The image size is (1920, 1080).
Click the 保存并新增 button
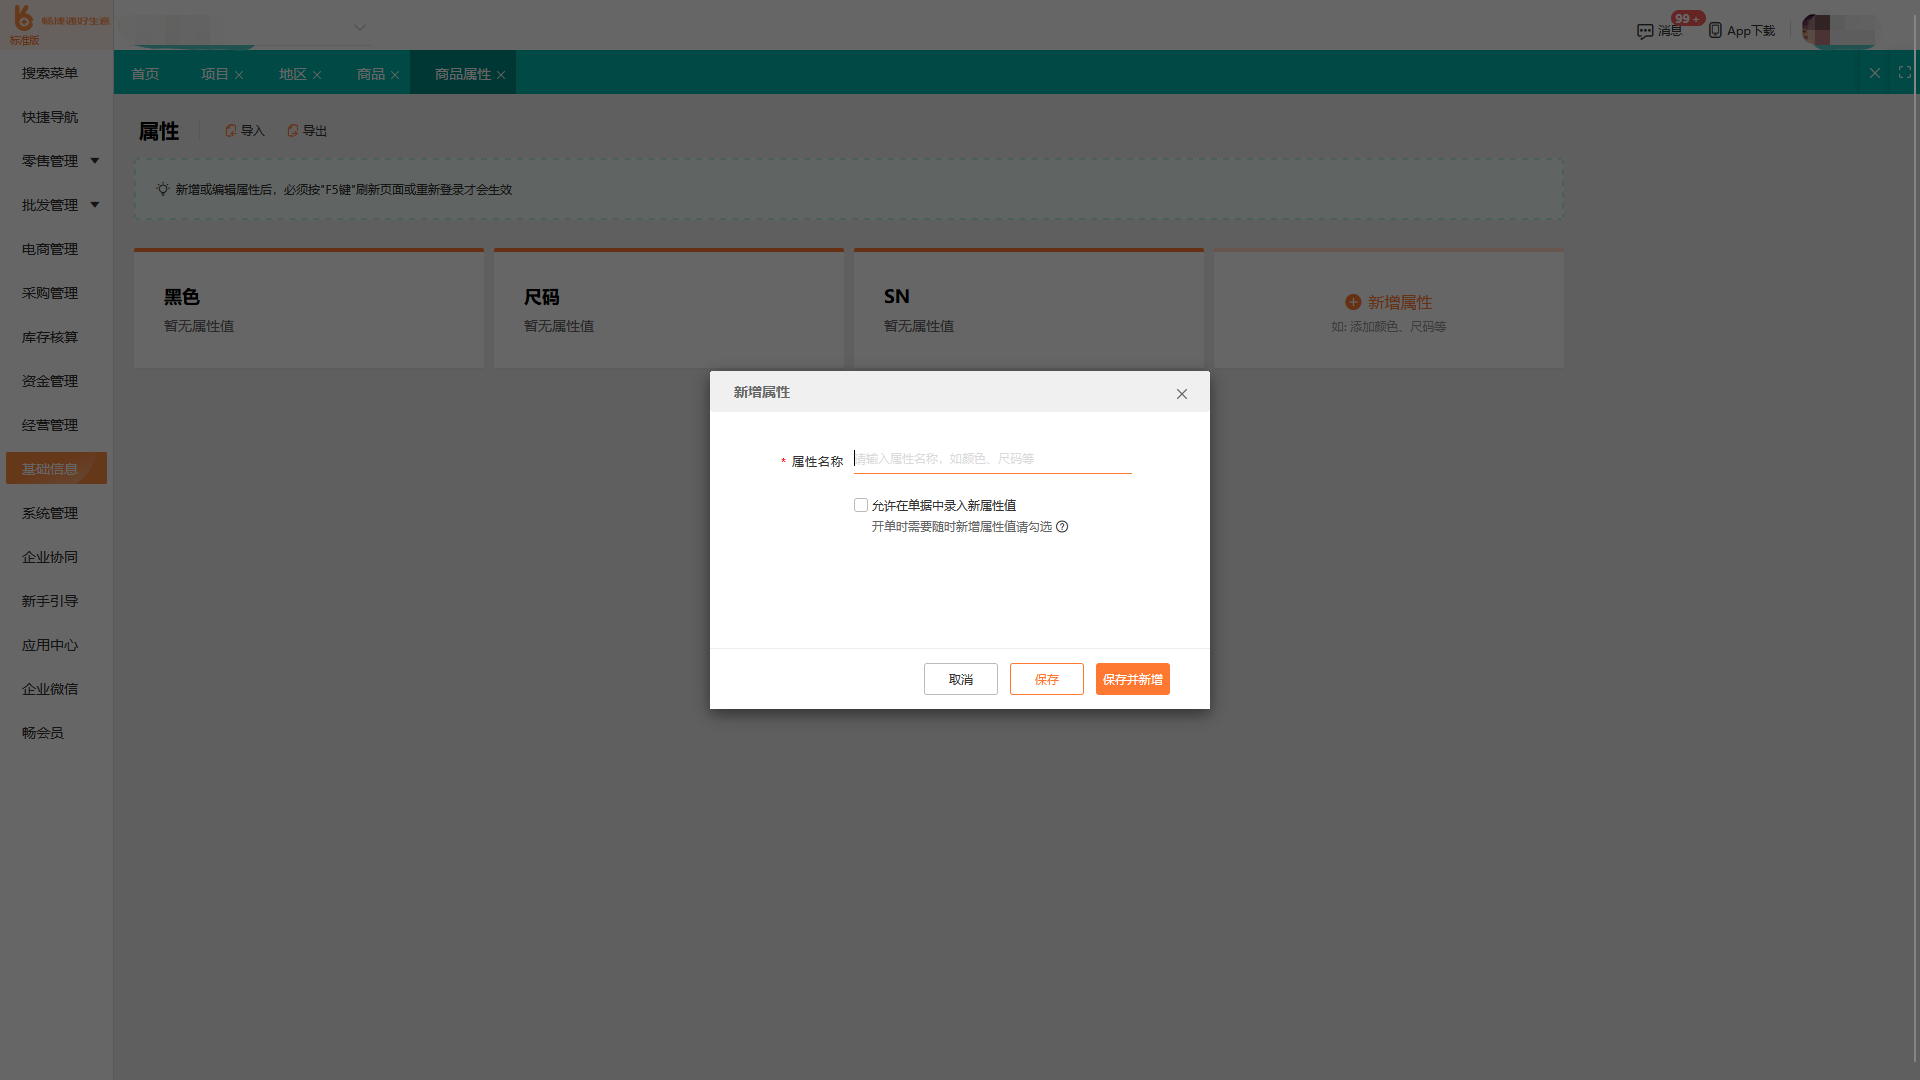pyautogui.click(x=1131, y=678)
